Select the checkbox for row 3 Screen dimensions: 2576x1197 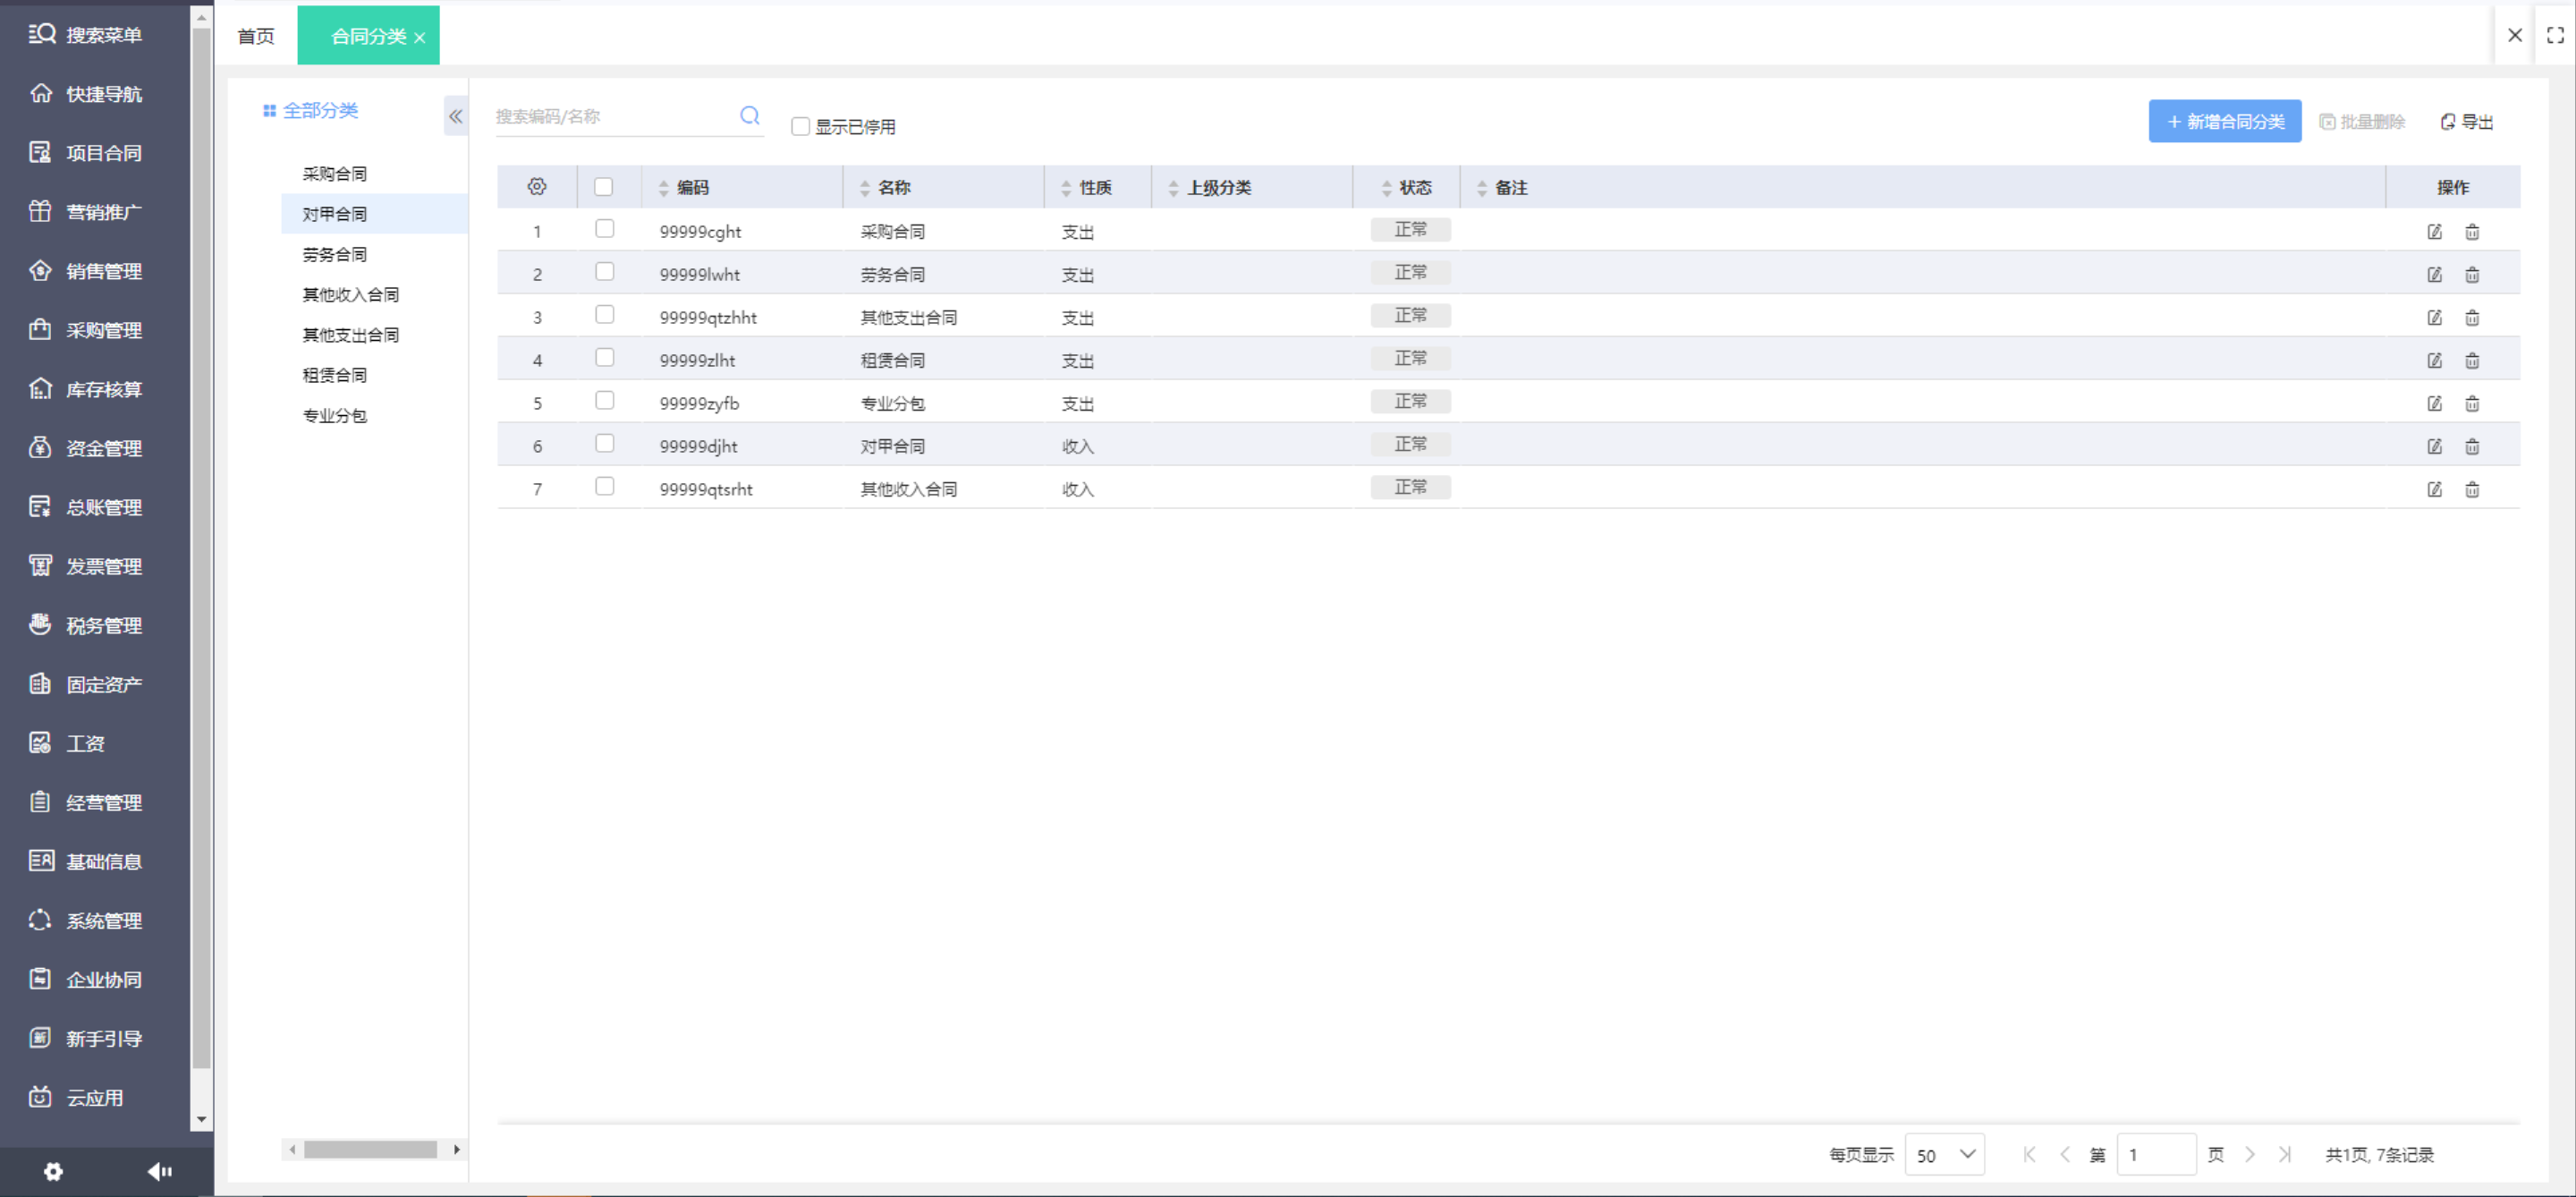pos(603,316)
